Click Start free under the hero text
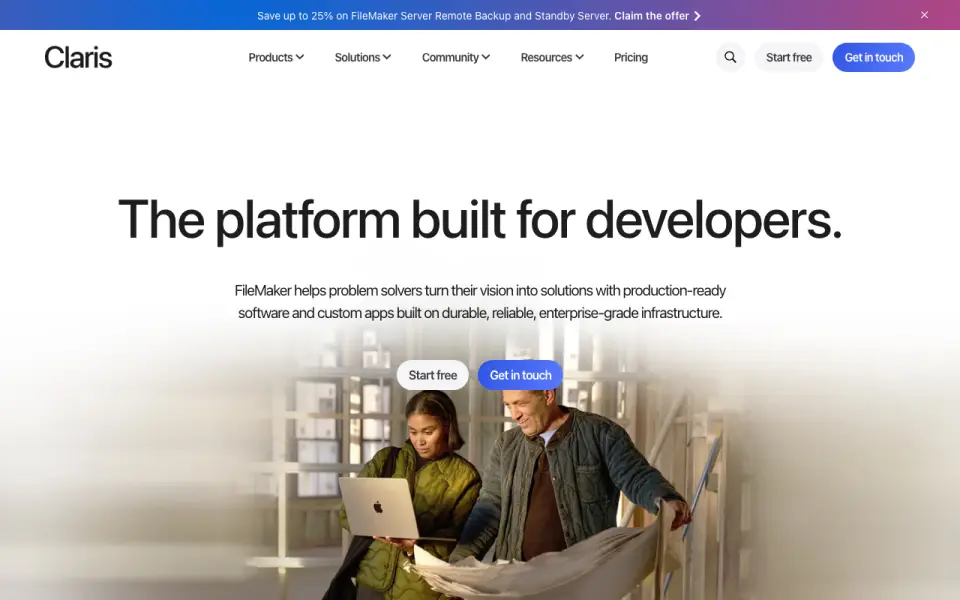Screen dimensions: 960x600 (433, 375)
